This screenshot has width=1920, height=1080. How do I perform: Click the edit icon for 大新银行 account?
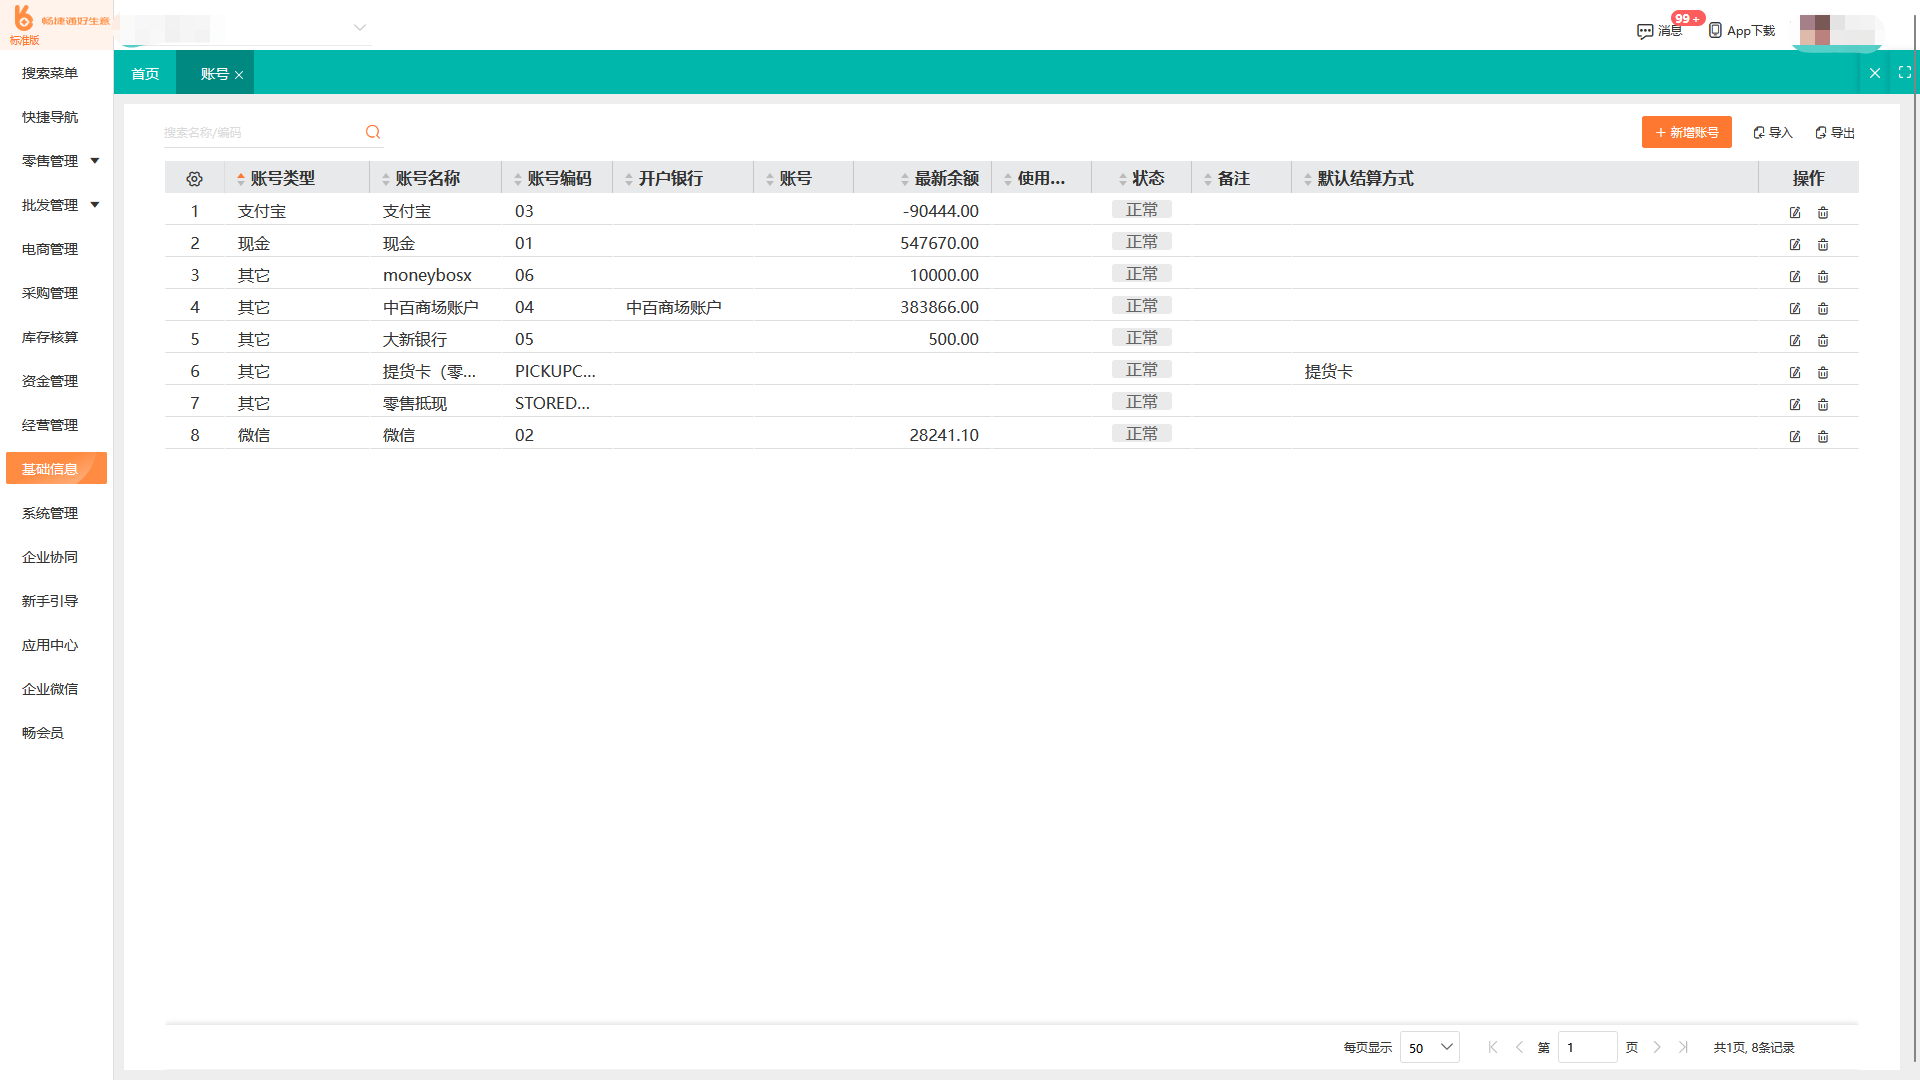(x=1795, y=339)
